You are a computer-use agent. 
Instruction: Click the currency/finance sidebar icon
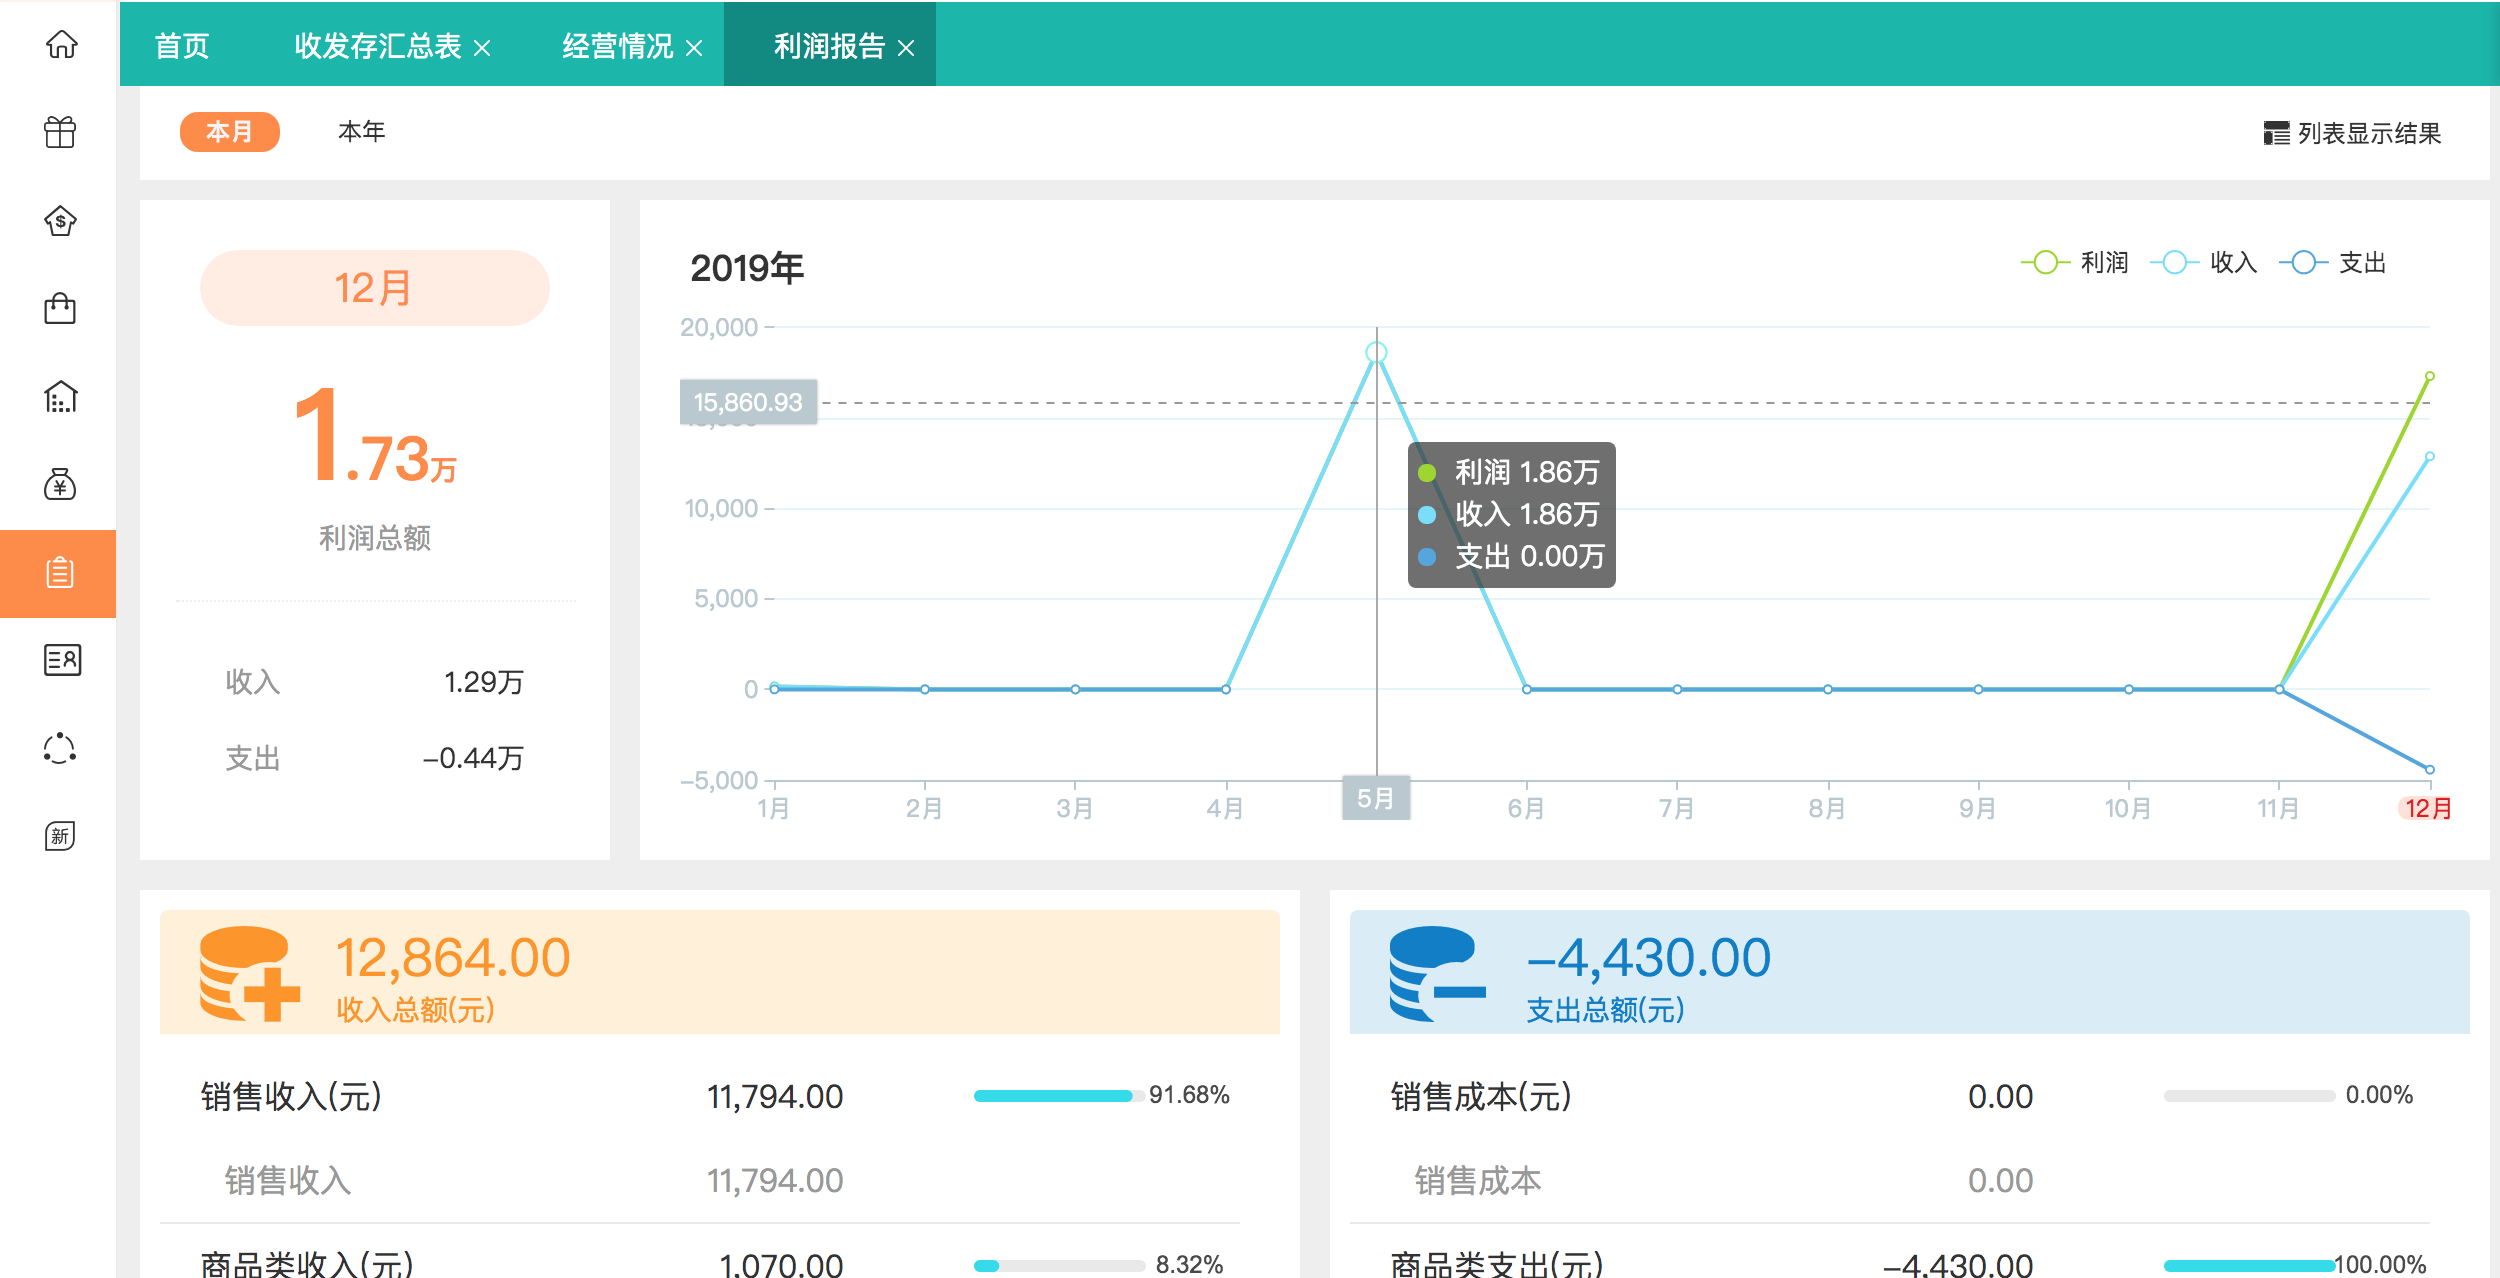[62, 484]
